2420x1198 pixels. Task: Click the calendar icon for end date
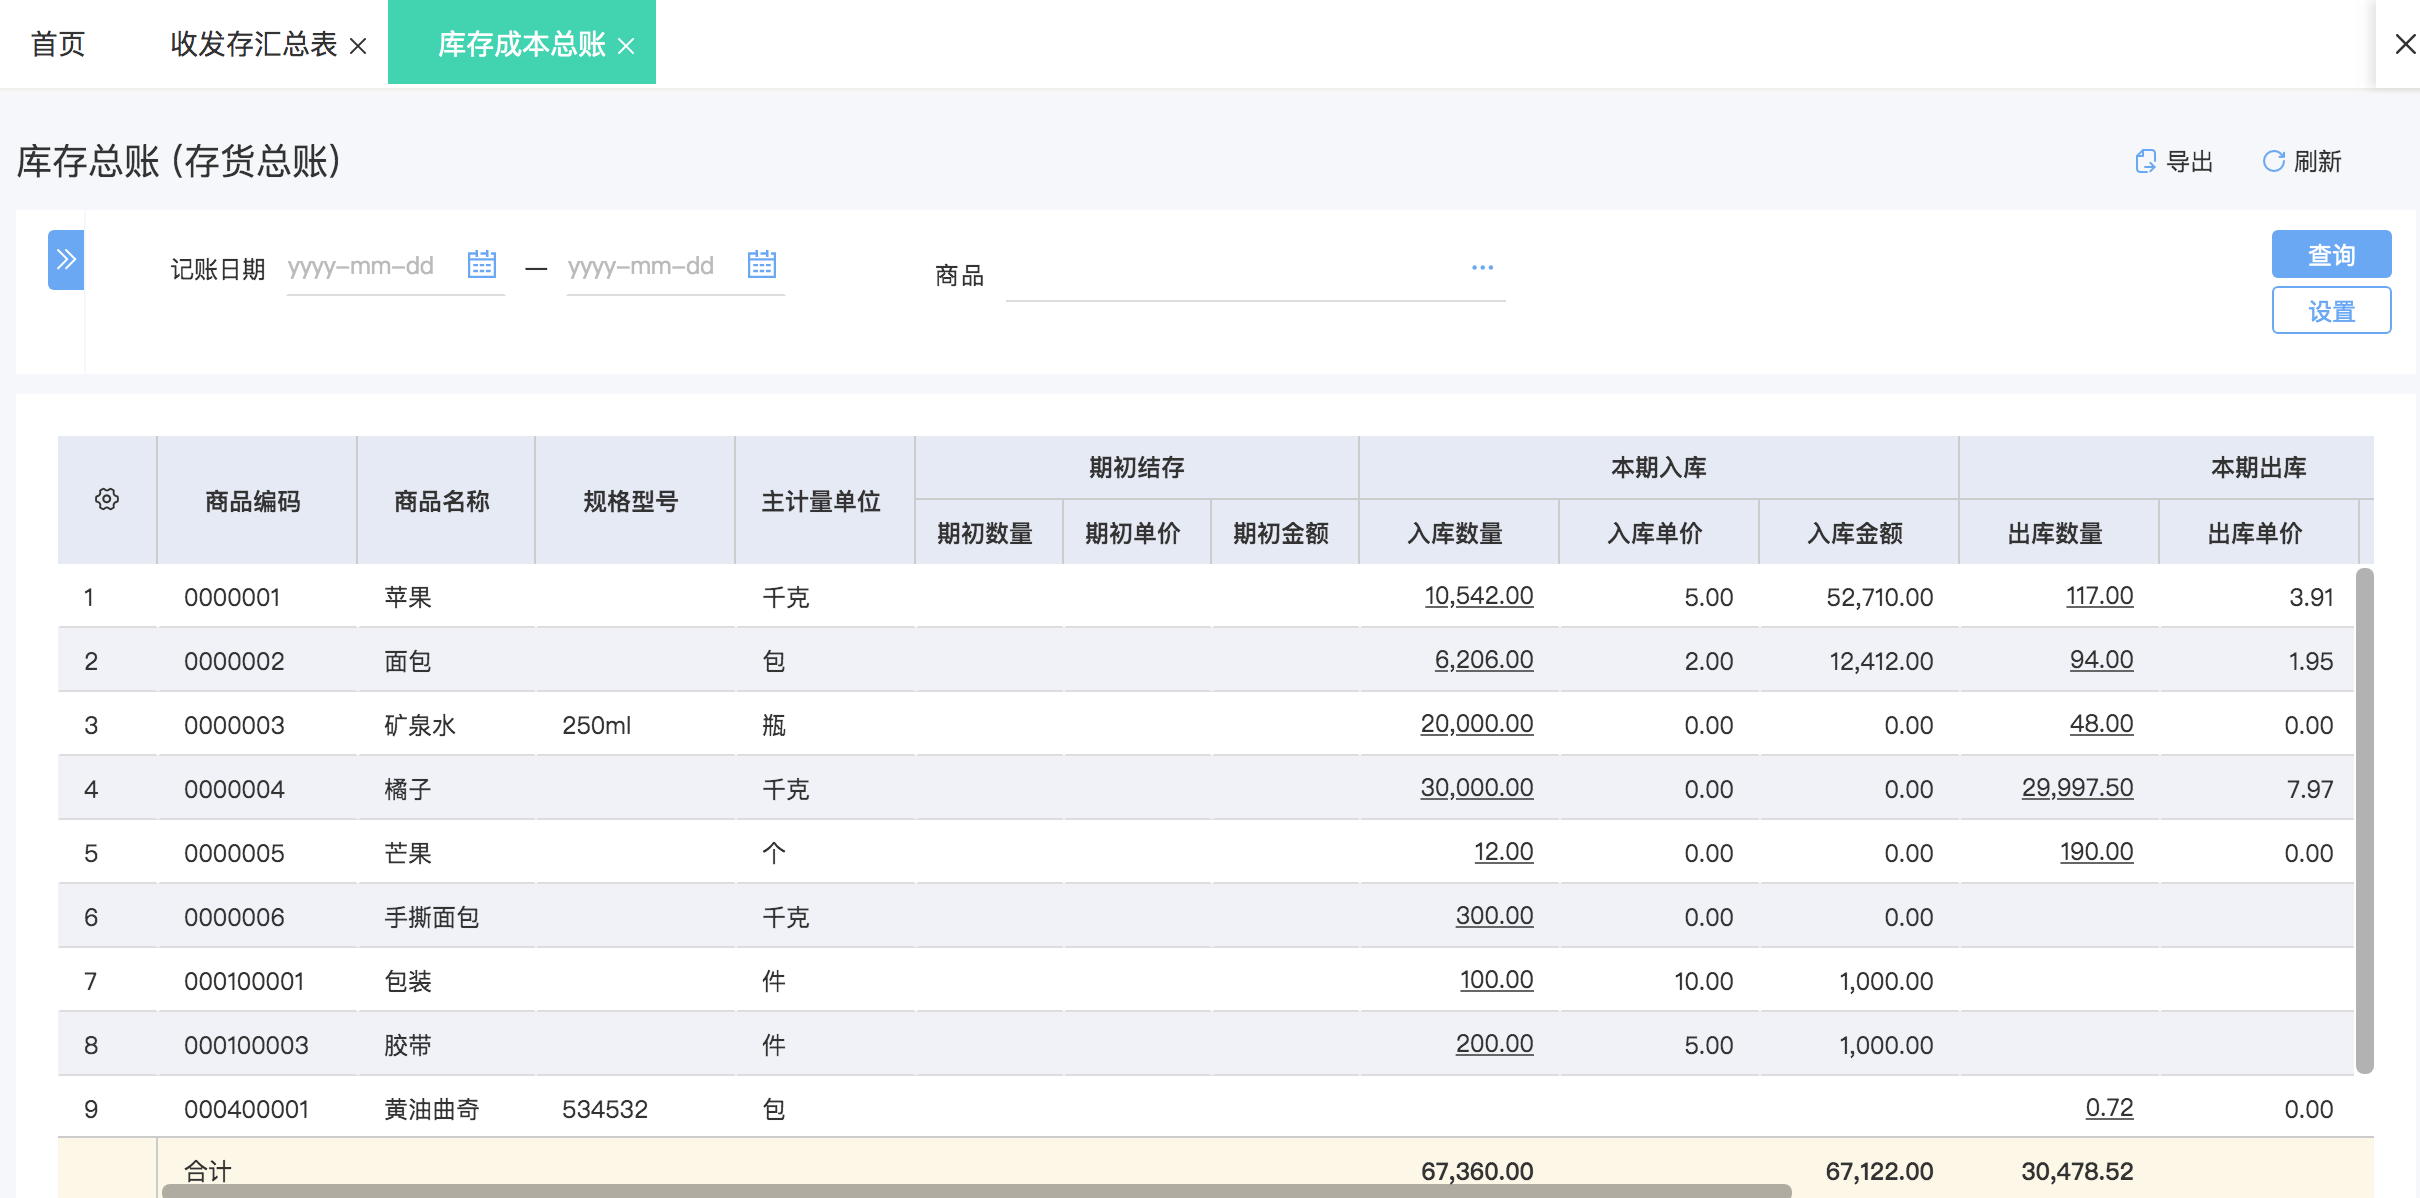[761, 266]
